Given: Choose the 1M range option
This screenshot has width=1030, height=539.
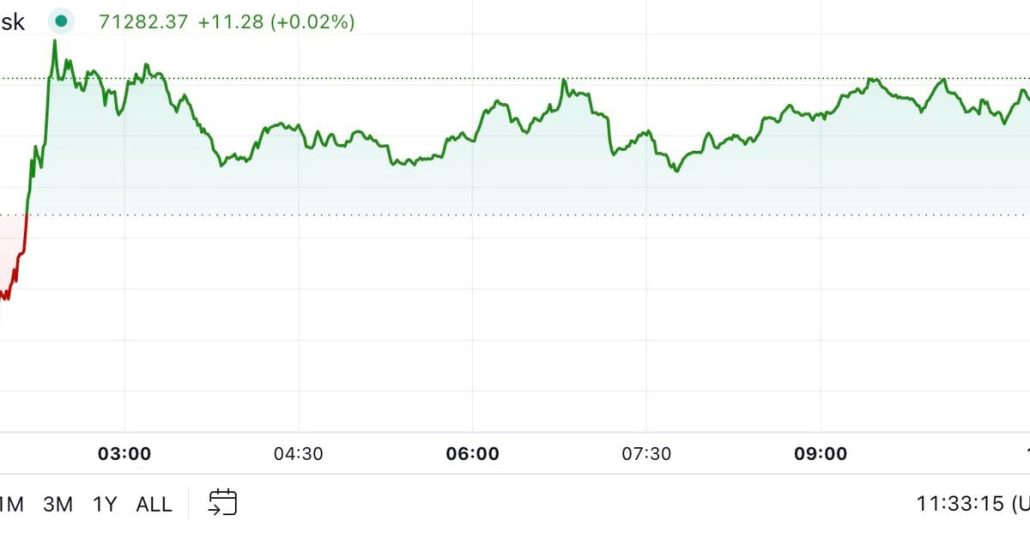Looking at the screenshot, I should (x=10, y=504).
